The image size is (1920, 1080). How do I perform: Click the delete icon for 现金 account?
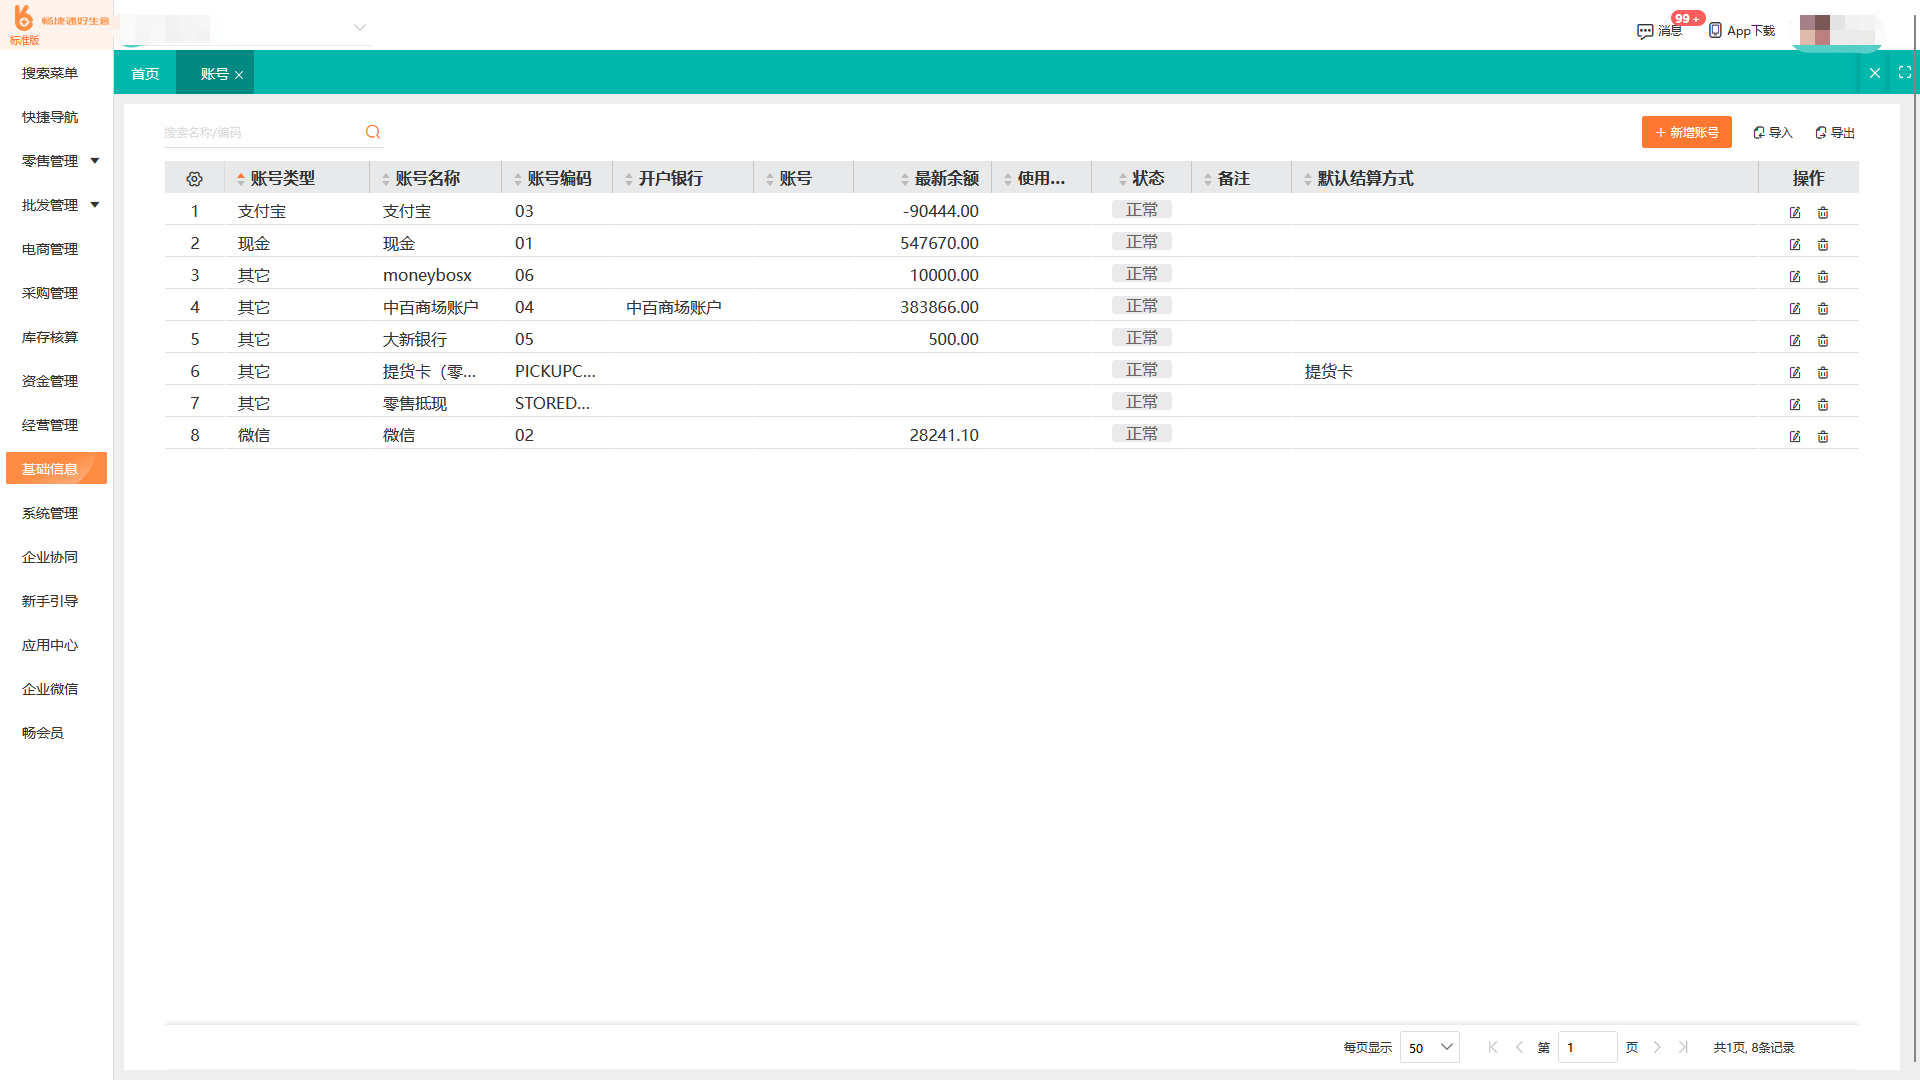click(1822, 243)
